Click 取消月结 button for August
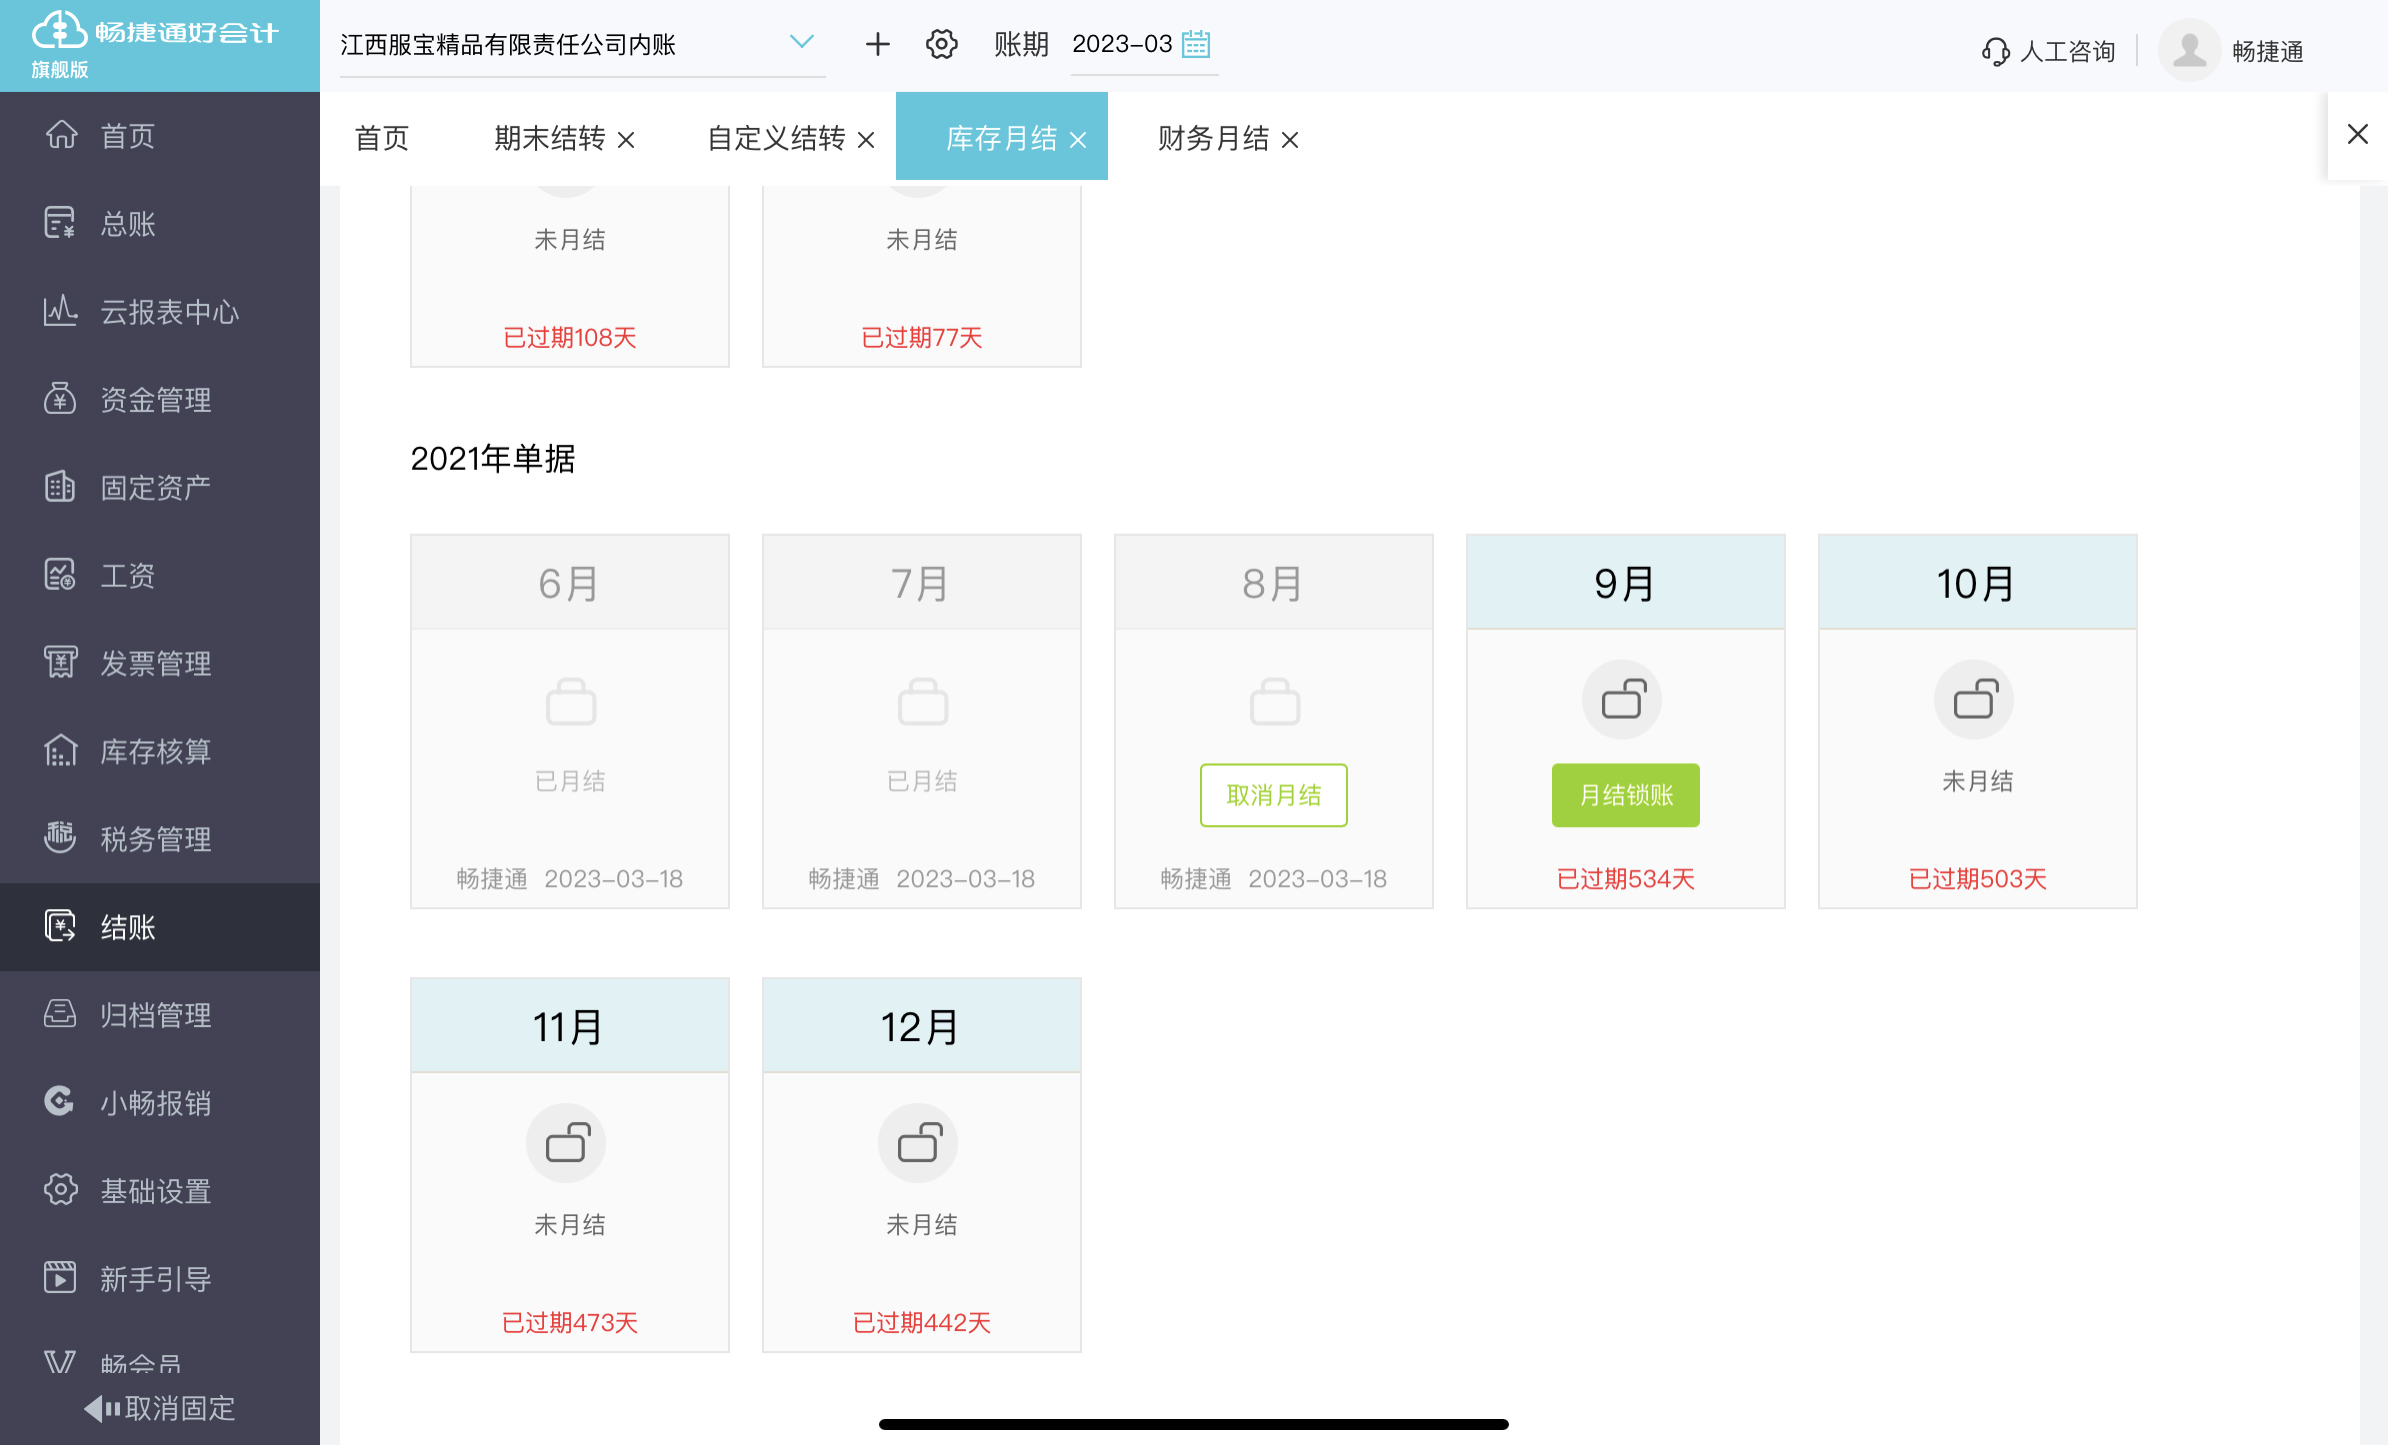 1274,795
